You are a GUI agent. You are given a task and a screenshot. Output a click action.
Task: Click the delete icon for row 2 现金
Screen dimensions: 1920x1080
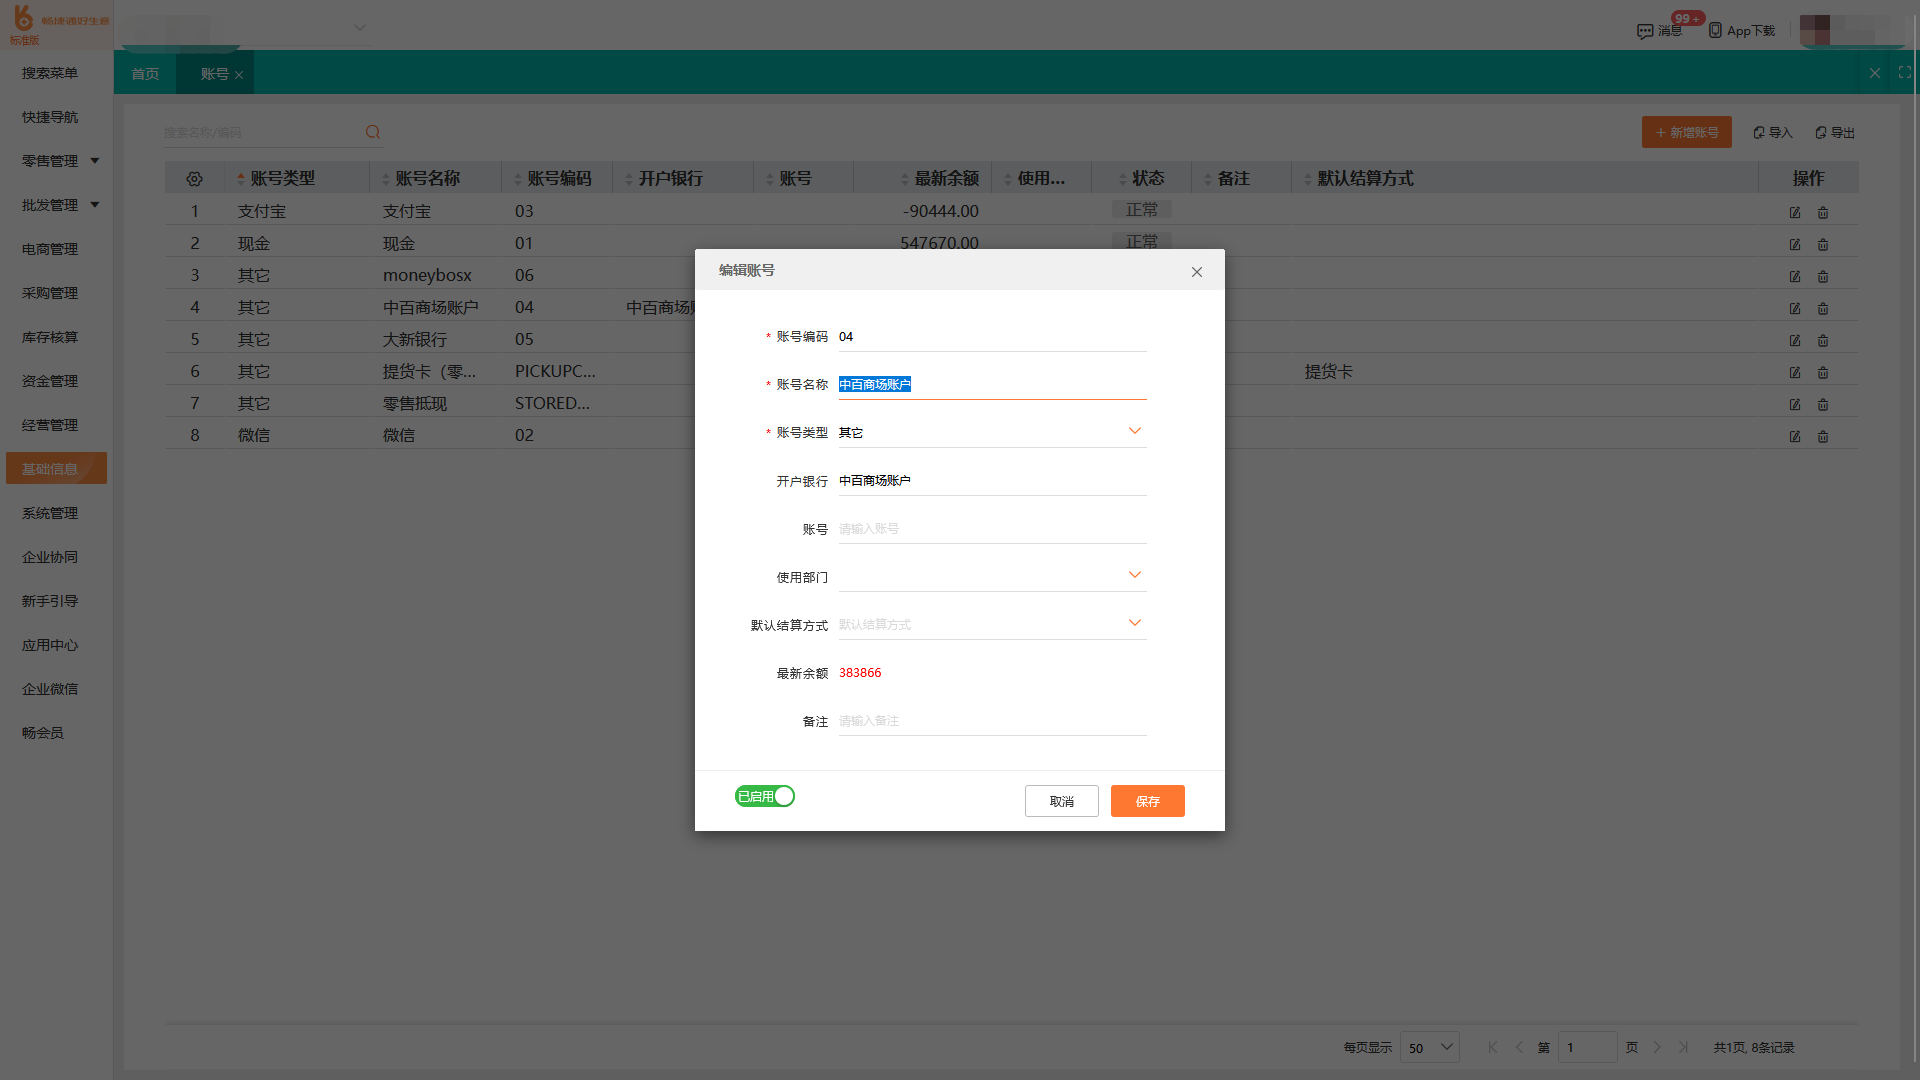(x=1824, y=244)
